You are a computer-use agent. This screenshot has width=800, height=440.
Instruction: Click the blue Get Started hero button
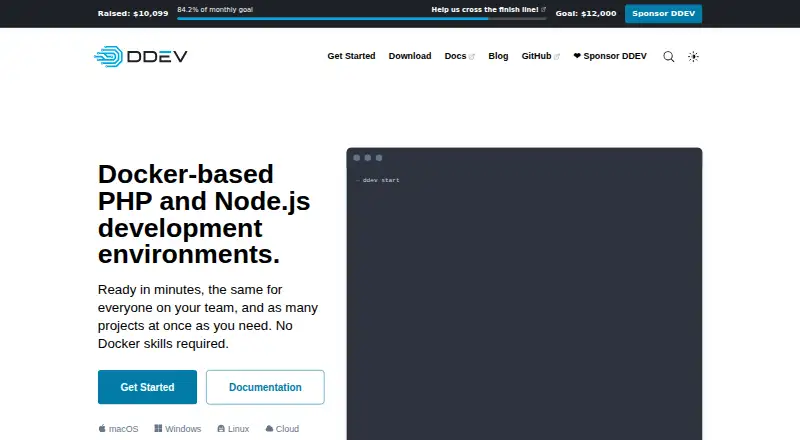pos(147,387)
